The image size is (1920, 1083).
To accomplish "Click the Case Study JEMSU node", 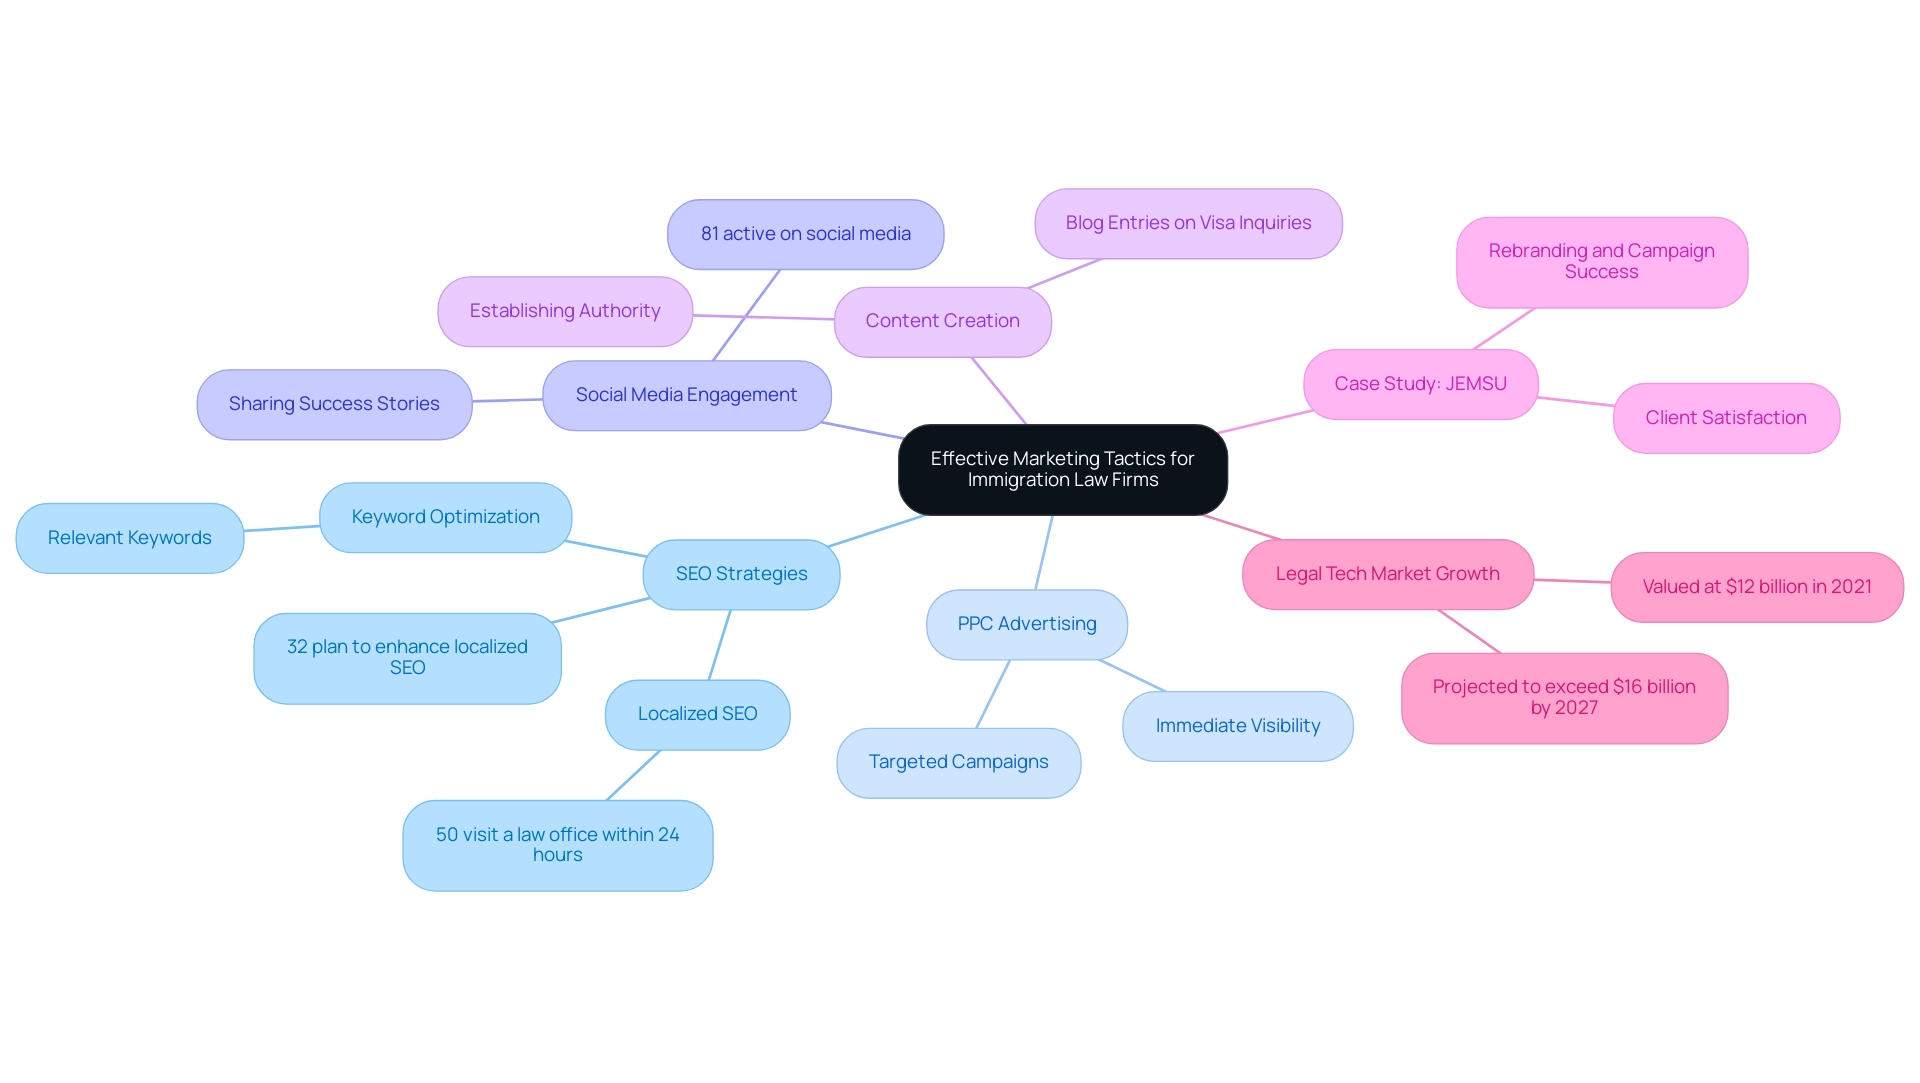I will (x=1416, y=383).
